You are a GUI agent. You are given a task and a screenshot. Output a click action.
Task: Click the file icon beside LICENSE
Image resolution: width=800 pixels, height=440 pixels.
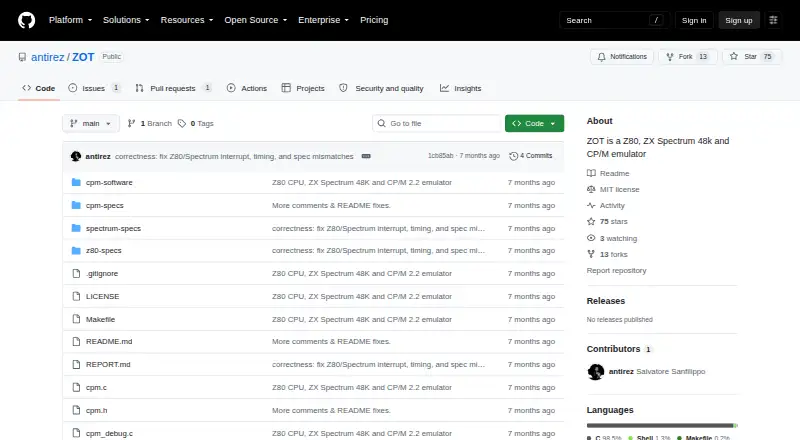pyautogui.click(x=76, y=296)
